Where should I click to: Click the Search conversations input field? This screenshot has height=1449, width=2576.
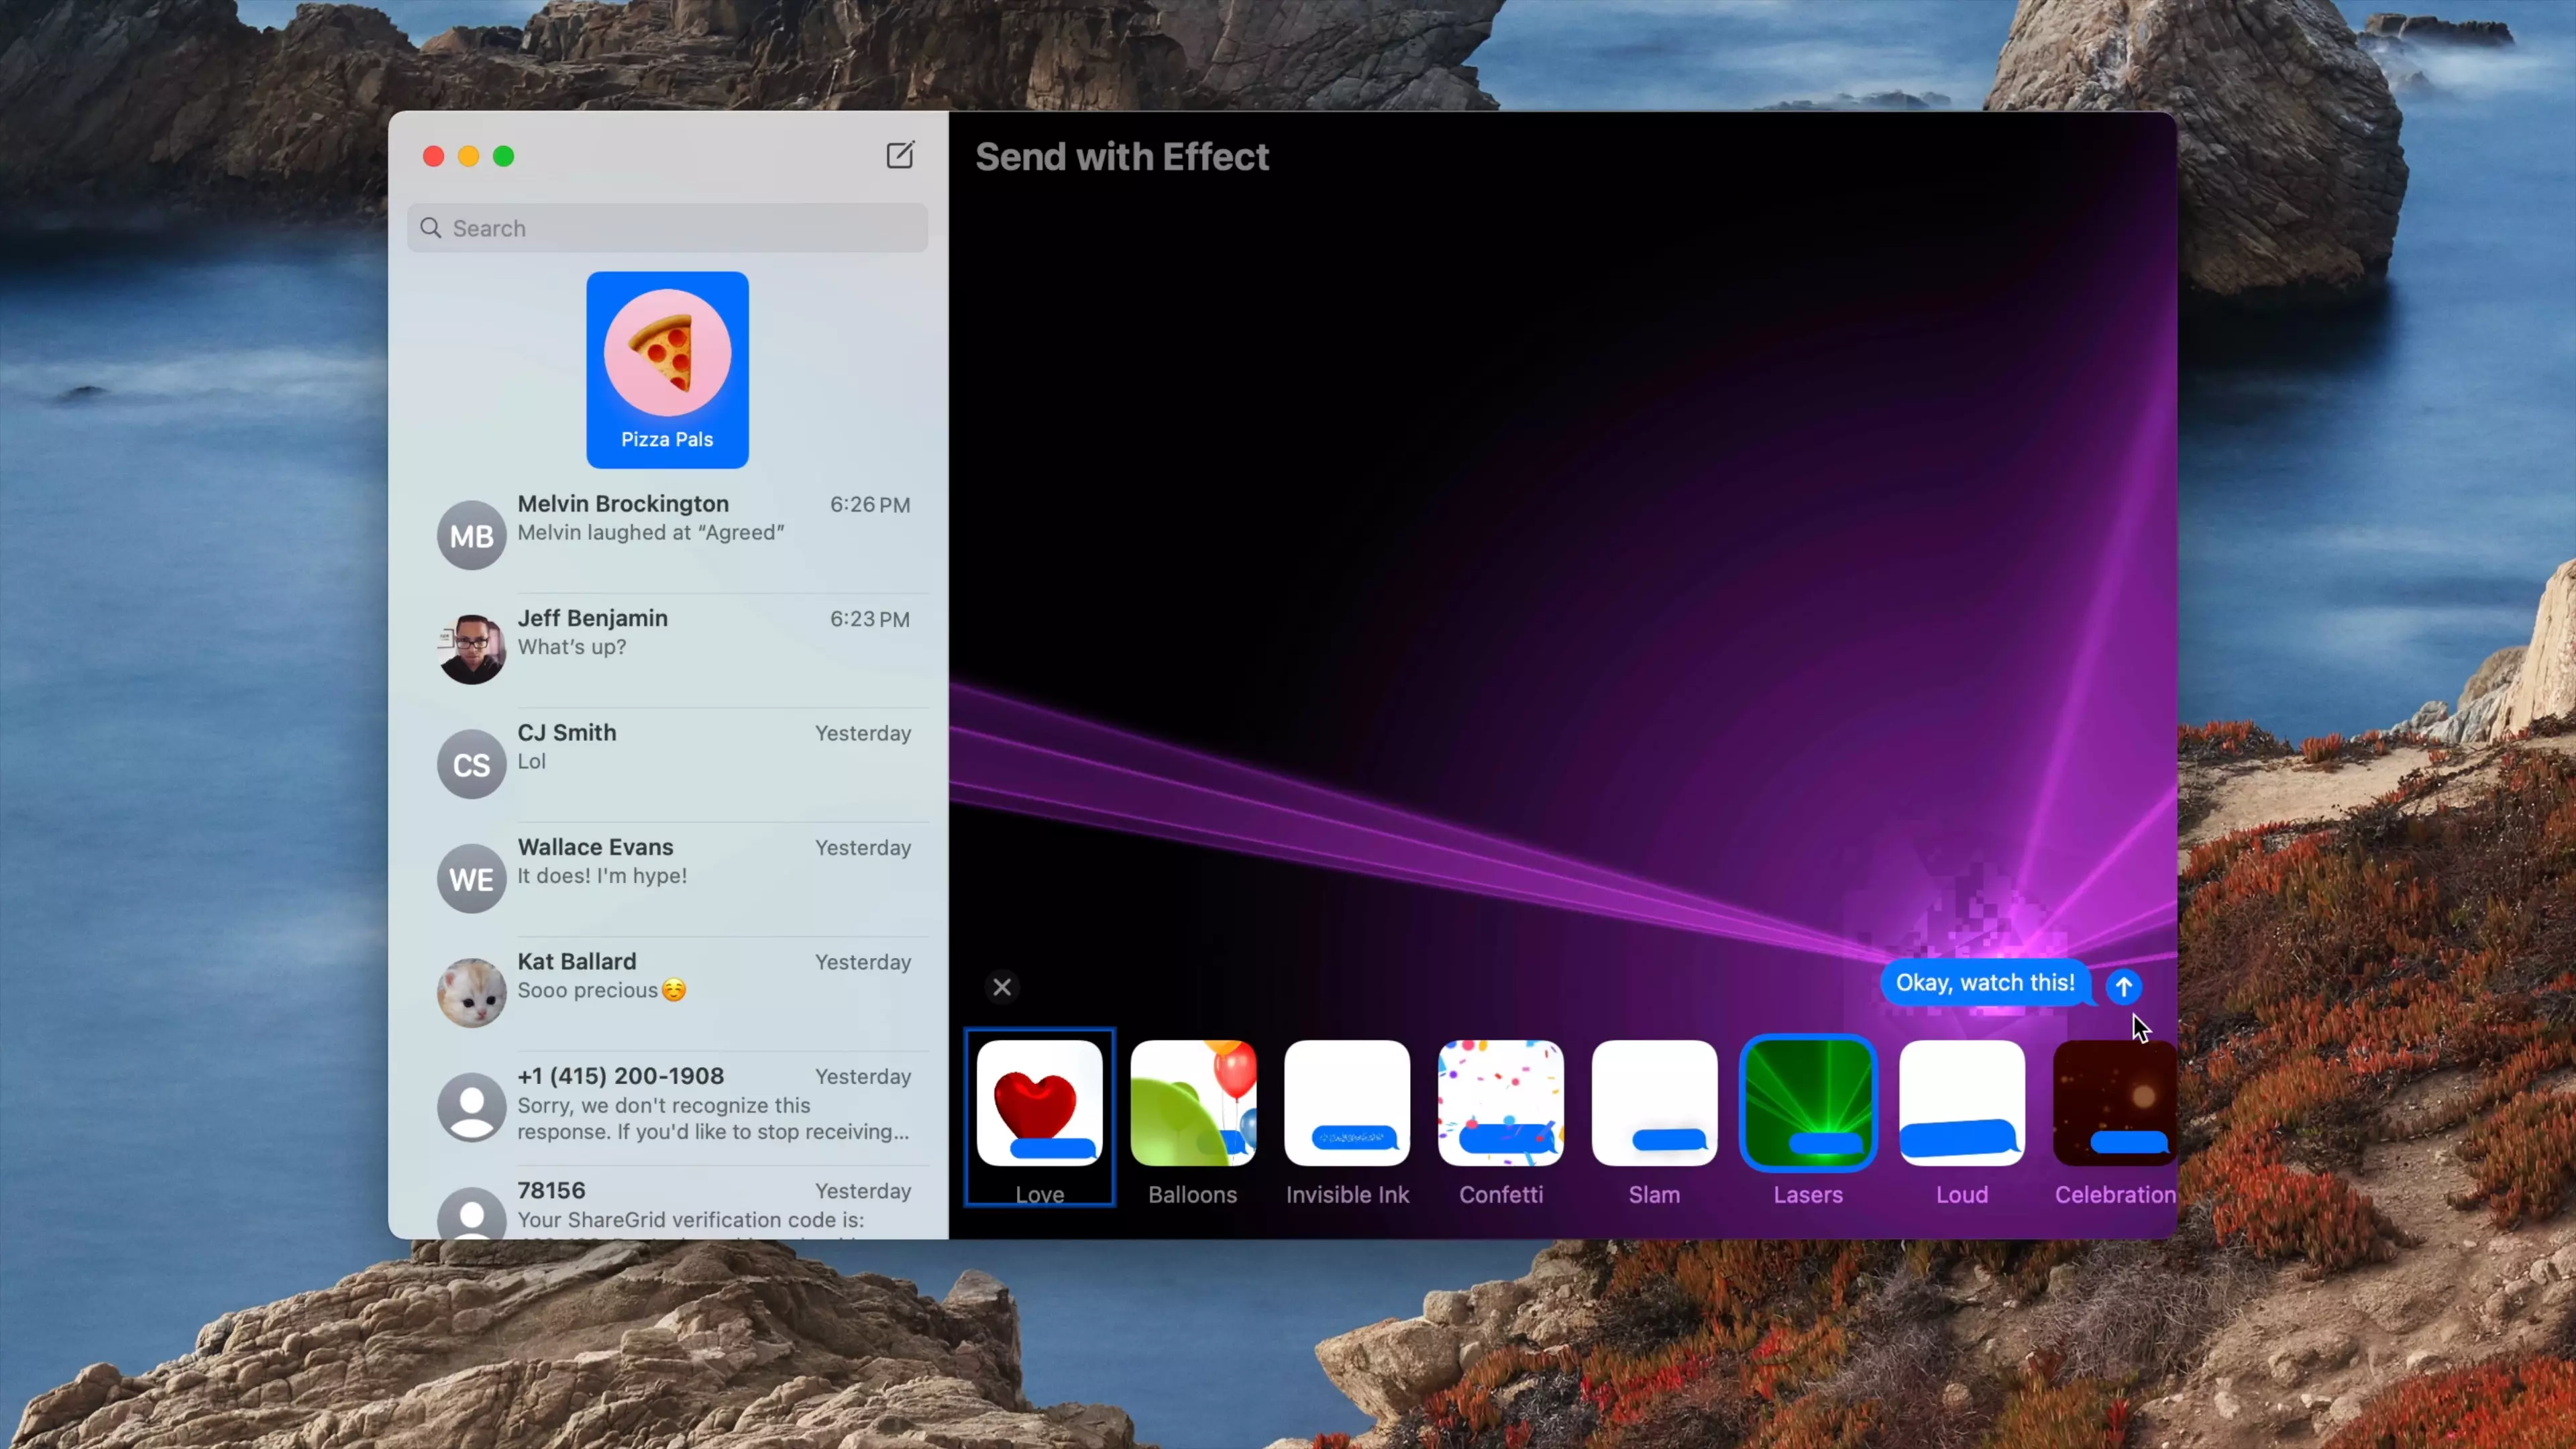point(669,227)
